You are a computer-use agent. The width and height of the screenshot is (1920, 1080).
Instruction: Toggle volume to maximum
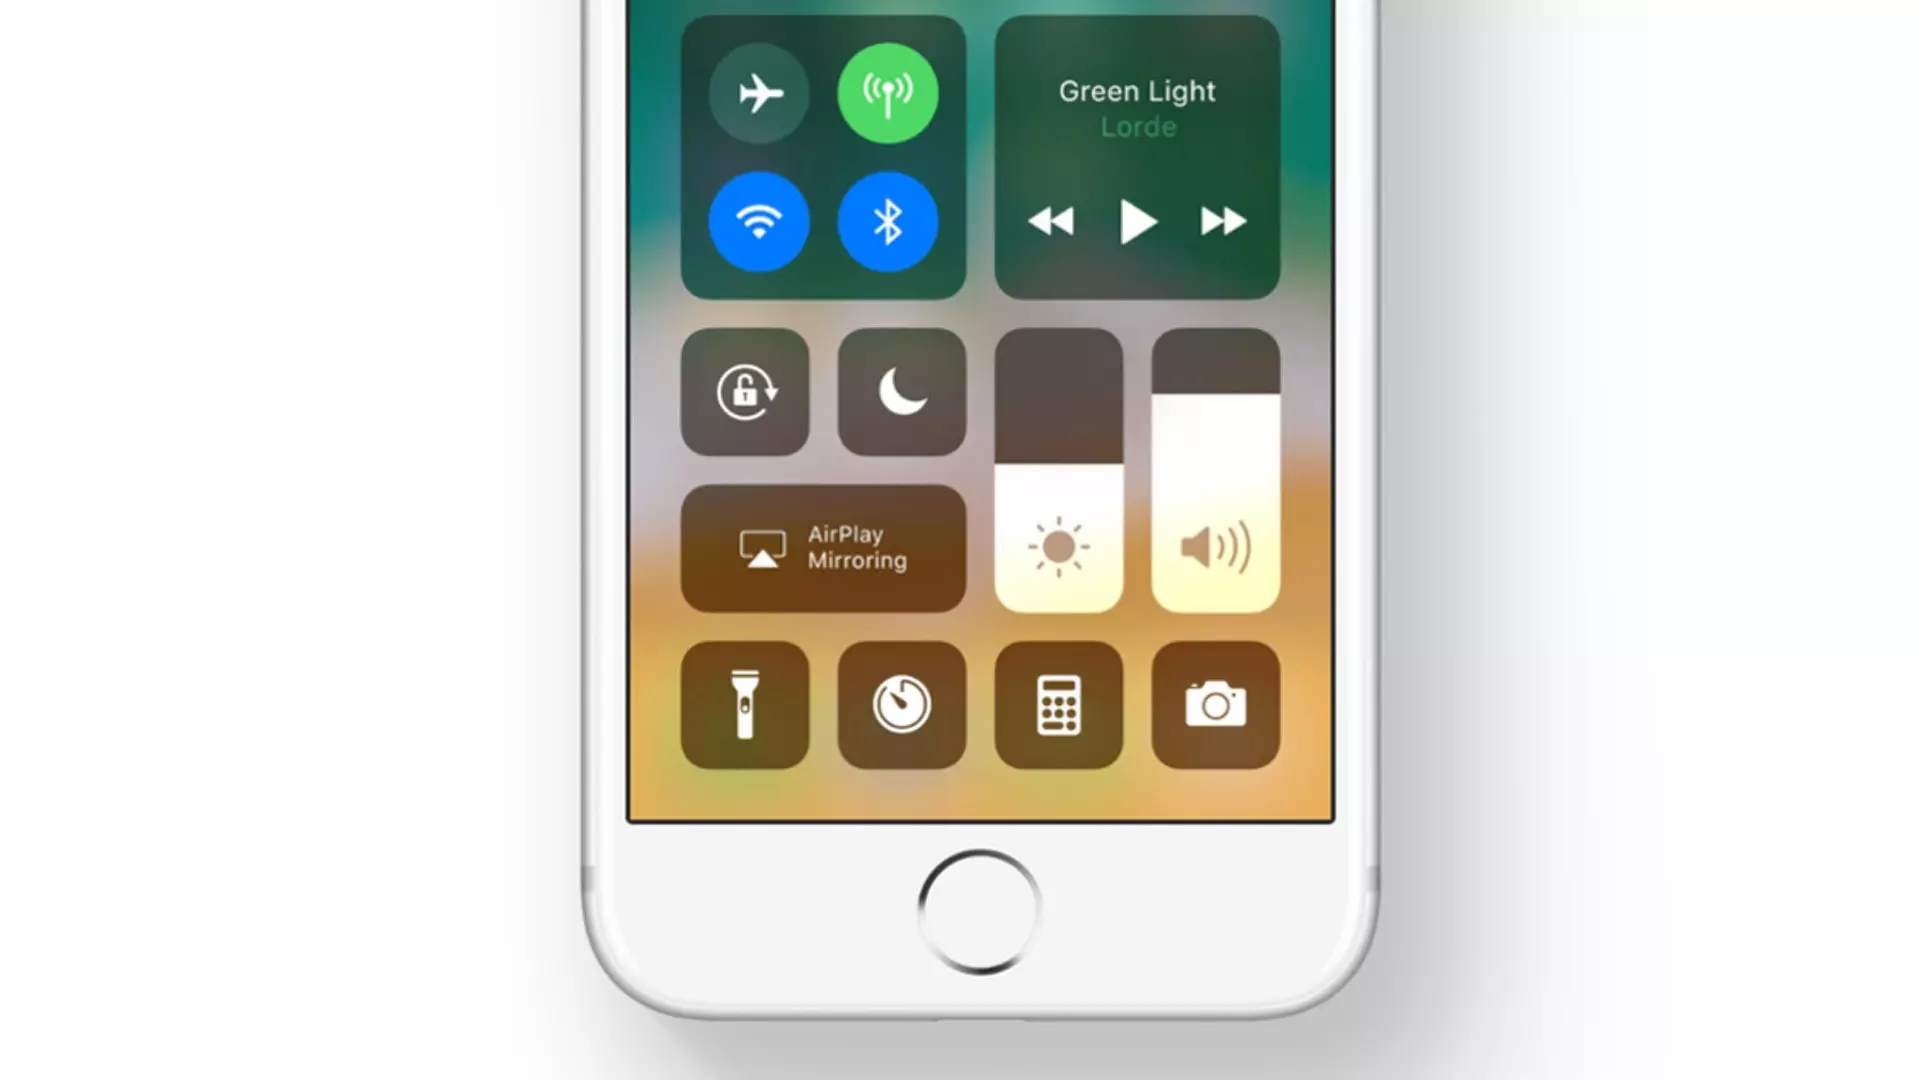tap(1213, 343)
